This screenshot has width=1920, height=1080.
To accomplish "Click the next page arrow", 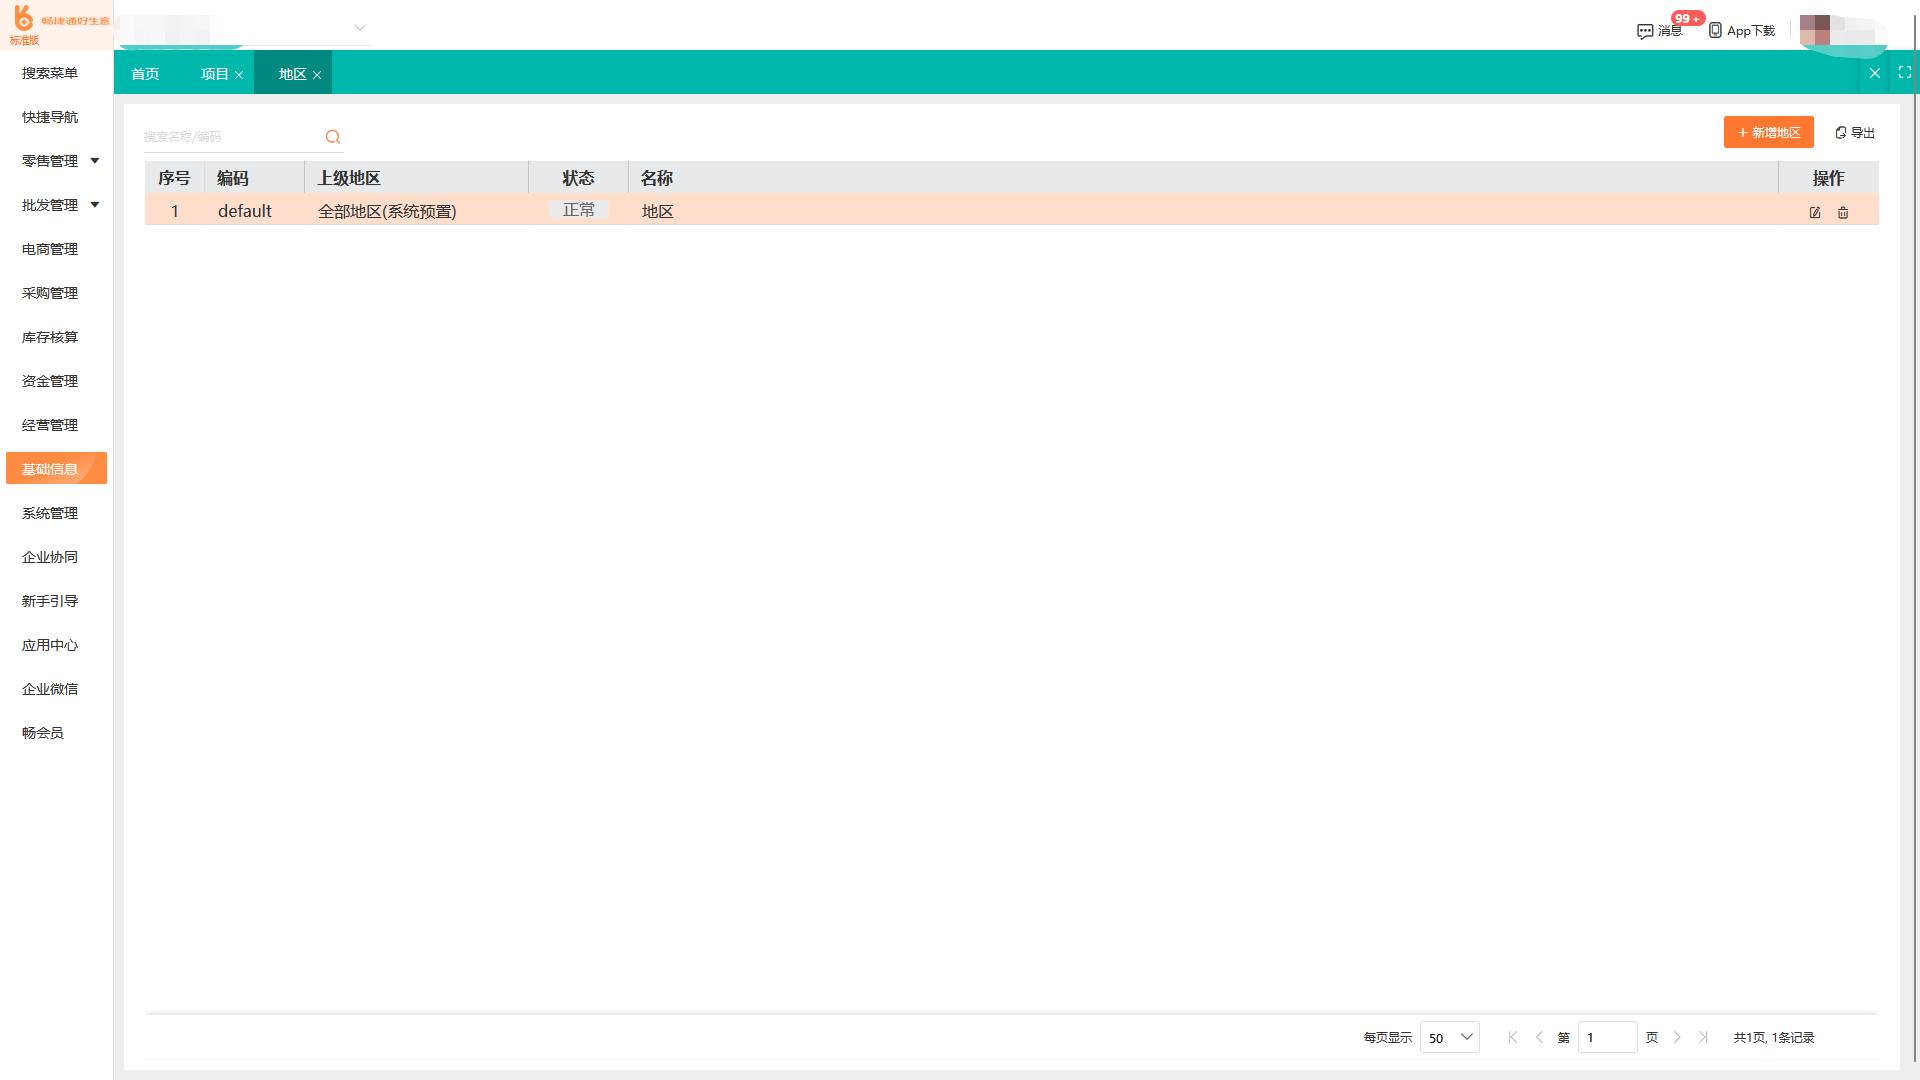I will (x=1676, y=1038).
